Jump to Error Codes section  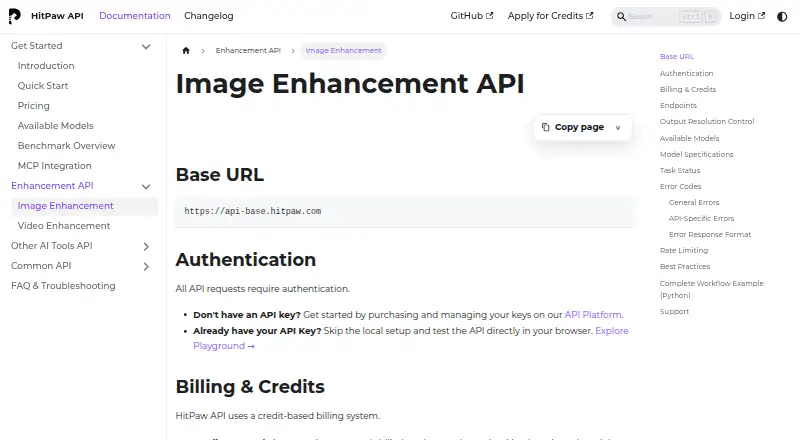680,186
